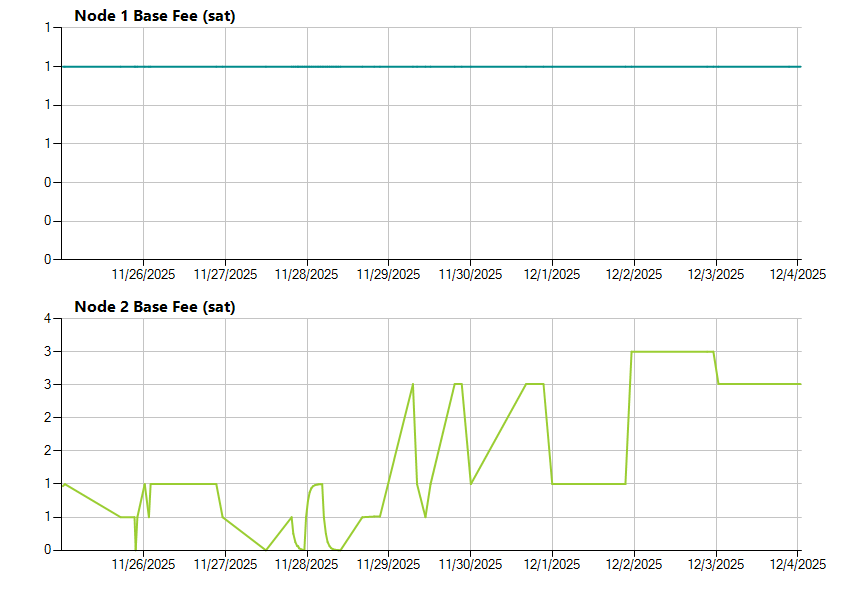Image resolution: width=860 pixels, height=600 pixels.
Task: Click Node 2 line plateau between 12/2 and 12/3
Action: (x=672, y=352)
